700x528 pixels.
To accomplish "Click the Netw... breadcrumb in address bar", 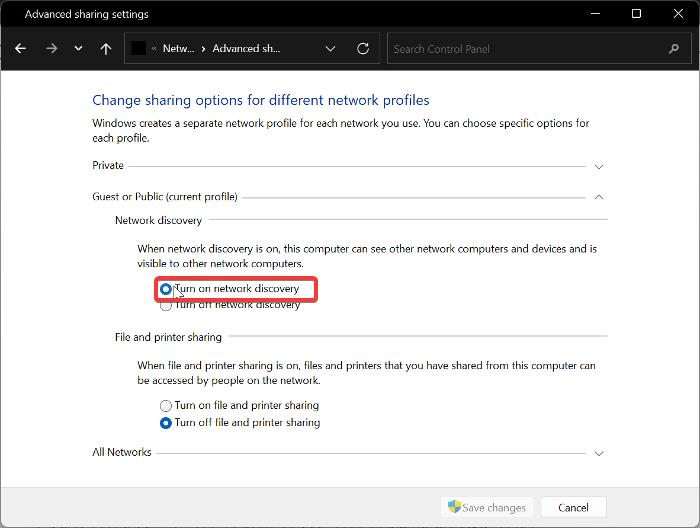I will (178, 48).
